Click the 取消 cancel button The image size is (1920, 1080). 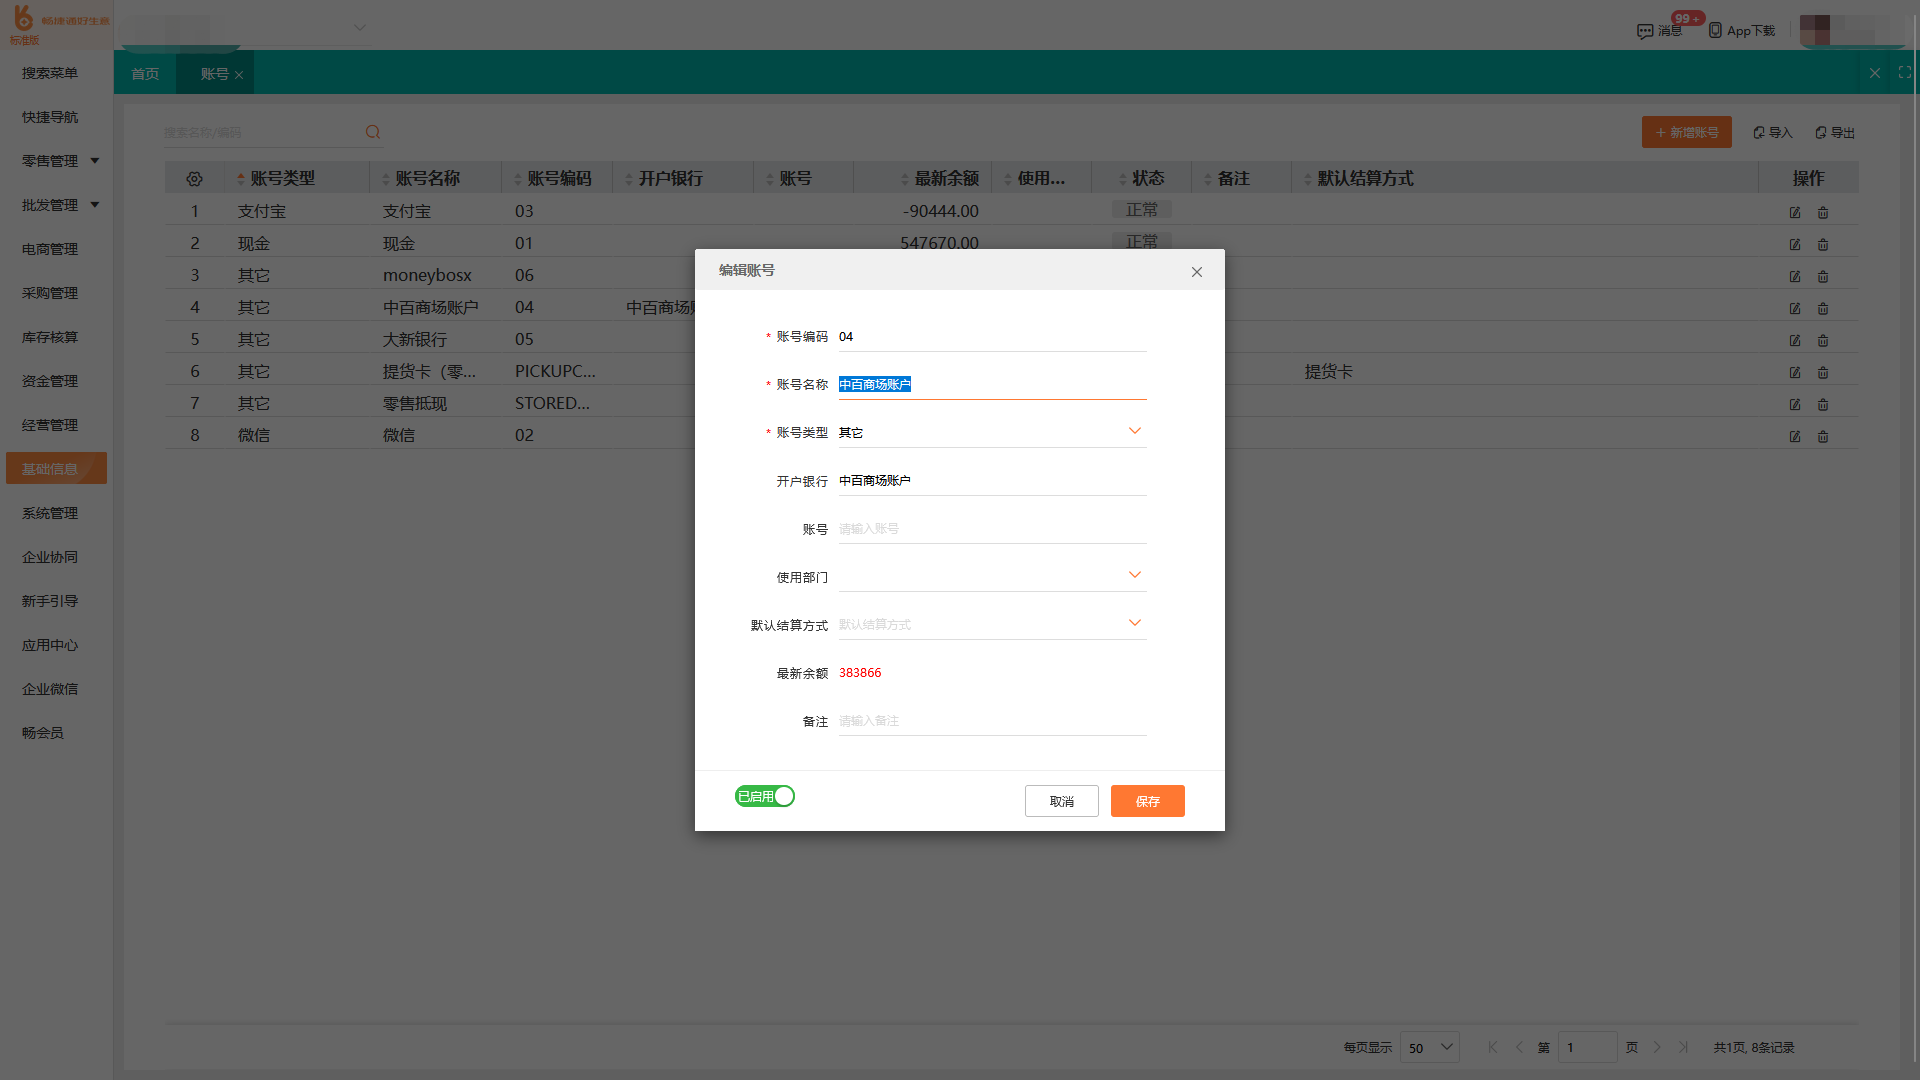click(x=1063, y=800)
